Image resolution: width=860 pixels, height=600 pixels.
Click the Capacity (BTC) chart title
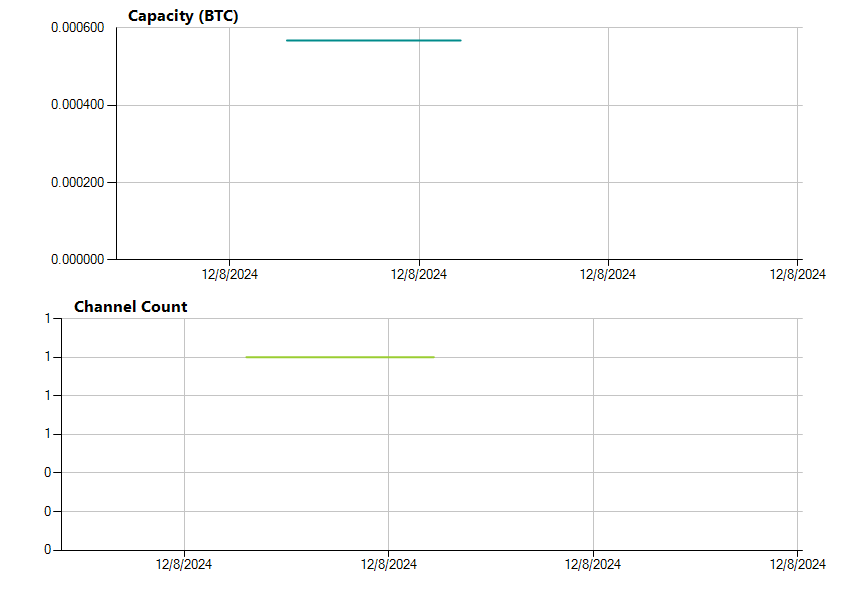tap(183, 16)
